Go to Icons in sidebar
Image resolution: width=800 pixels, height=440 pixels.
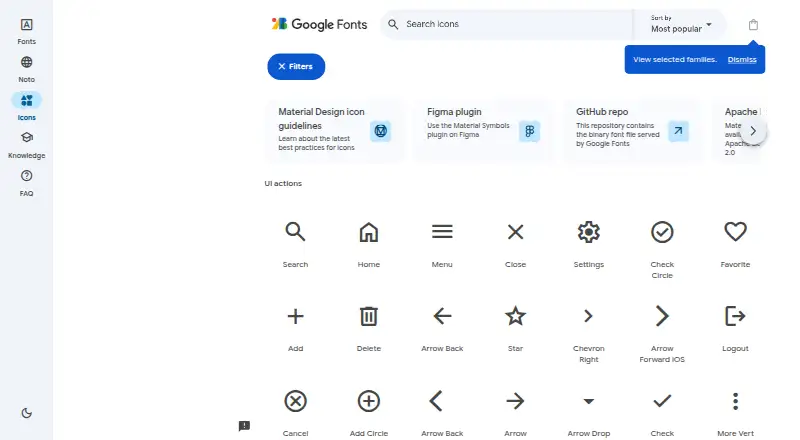[x=27, y=107]
